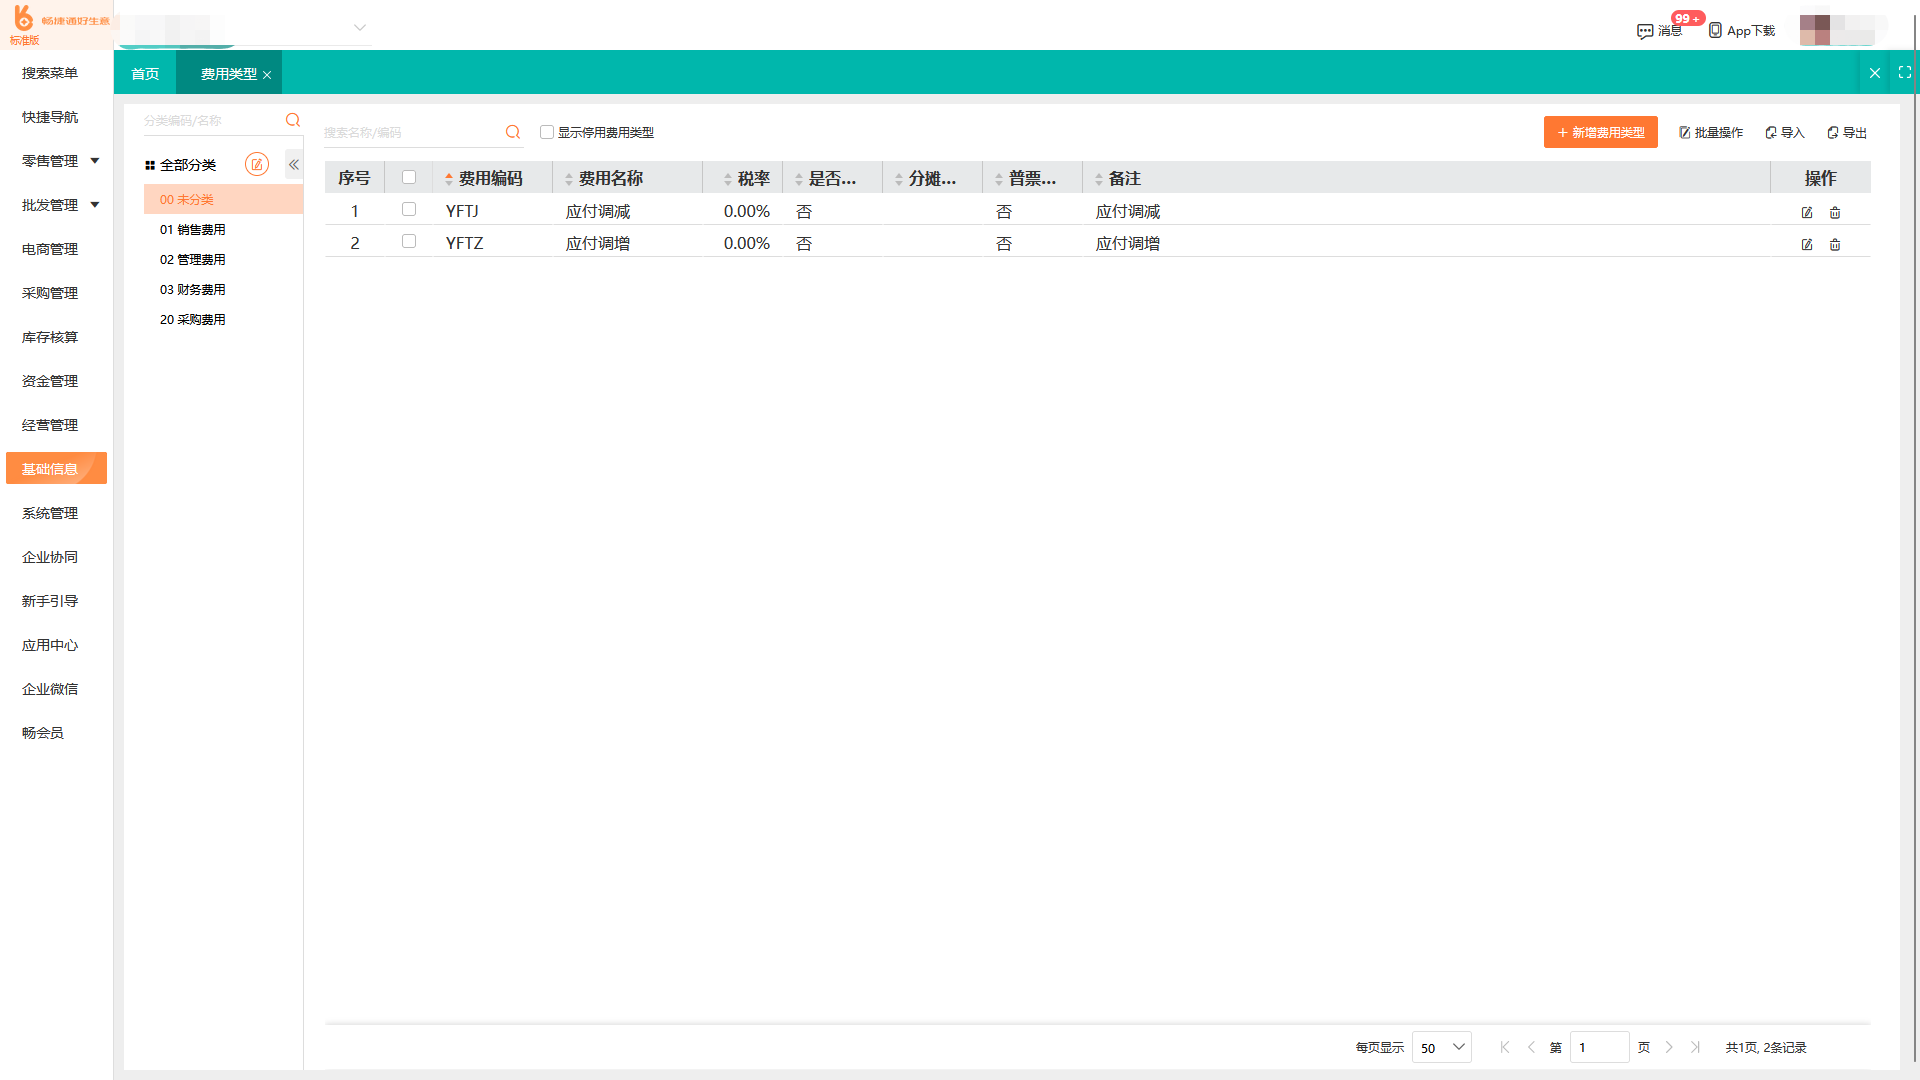Expand 01 销售费用 category tree item
This screenshot has width=1920, height=1080.
coord(193,228)
